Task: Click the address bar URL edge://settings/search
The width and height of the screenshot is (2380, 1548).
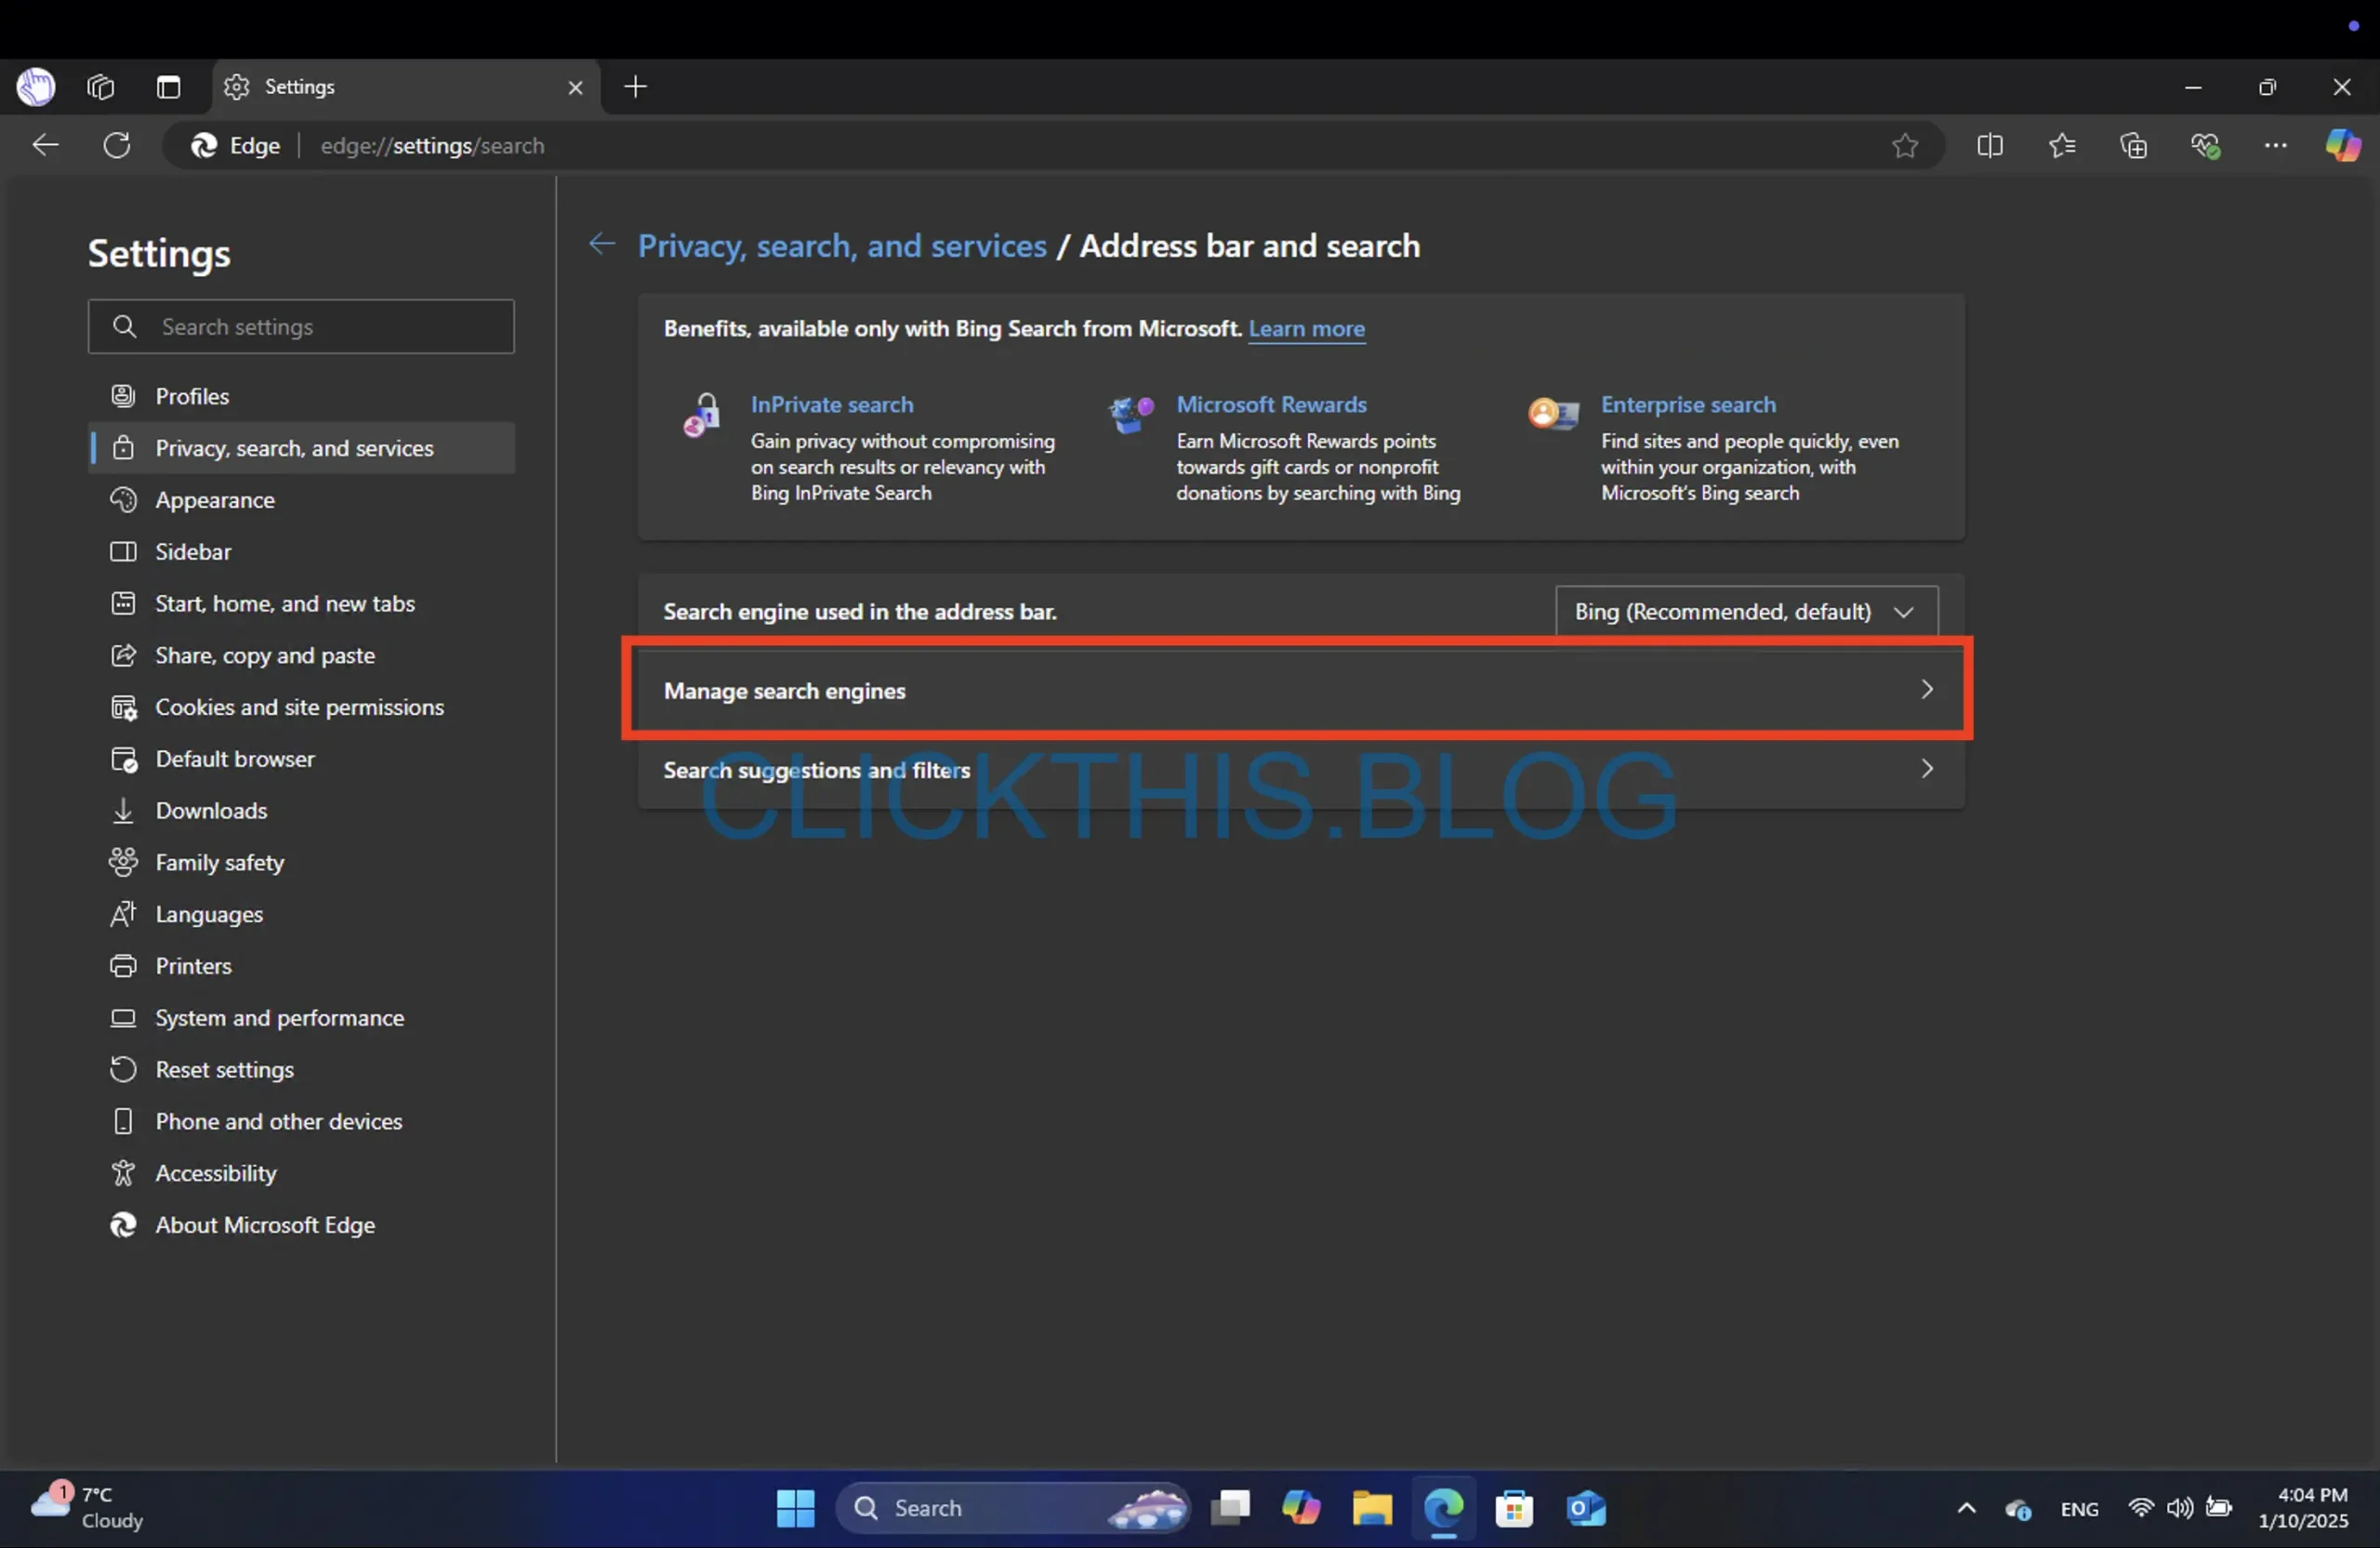Action: [x=432, y=146]
